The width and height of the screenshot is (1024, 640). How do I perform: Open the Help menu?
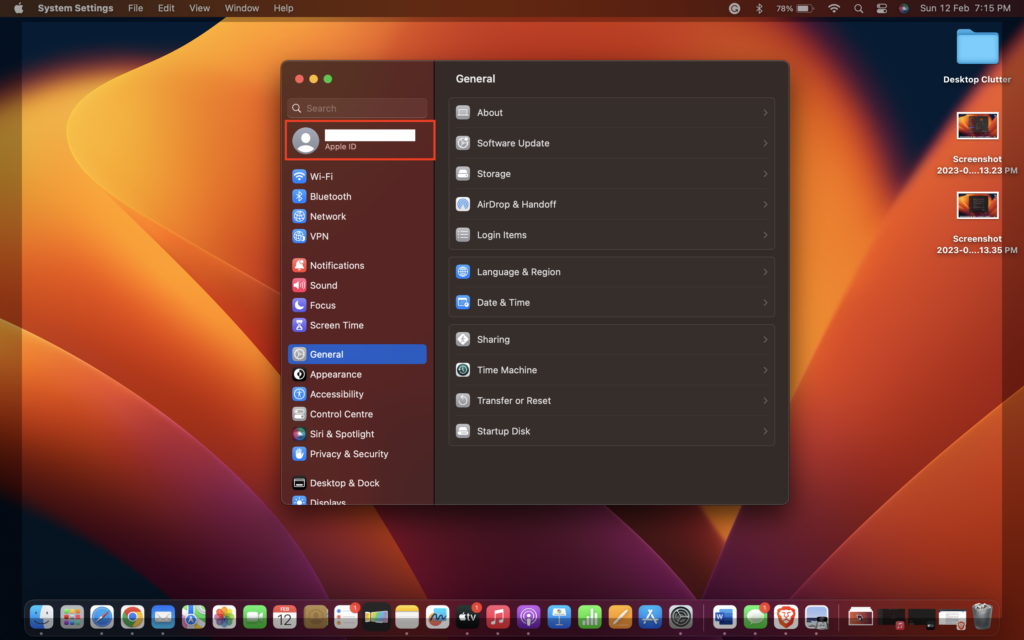tap(283, 8)
